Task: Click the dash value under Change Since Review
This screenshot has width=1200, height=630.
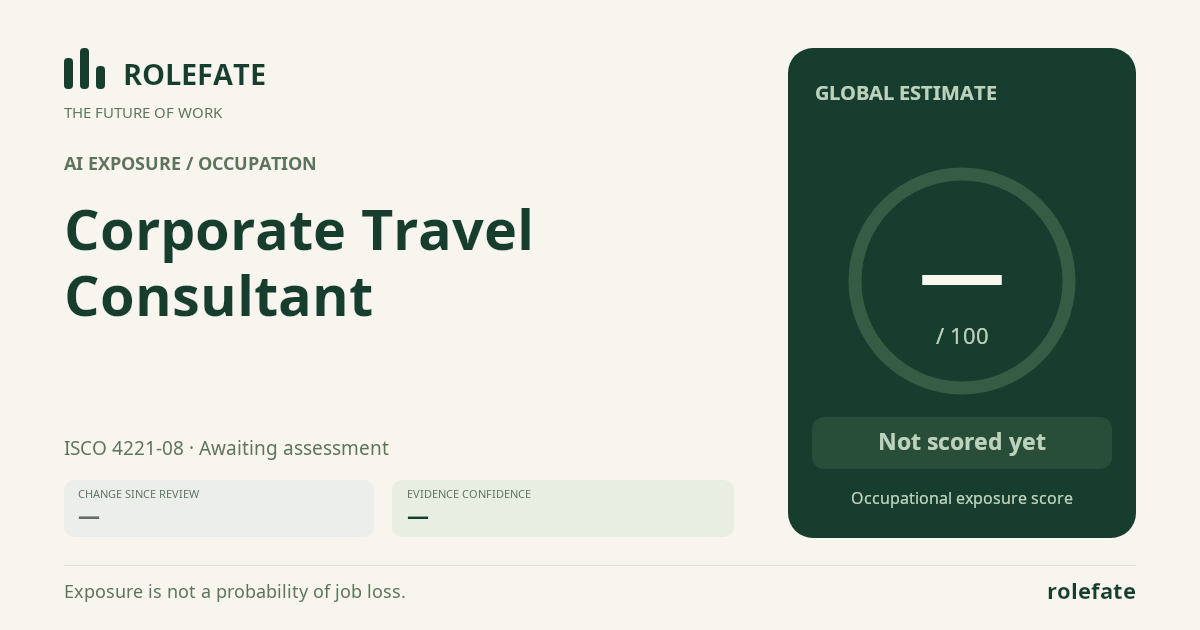Action: click(89, 517)
